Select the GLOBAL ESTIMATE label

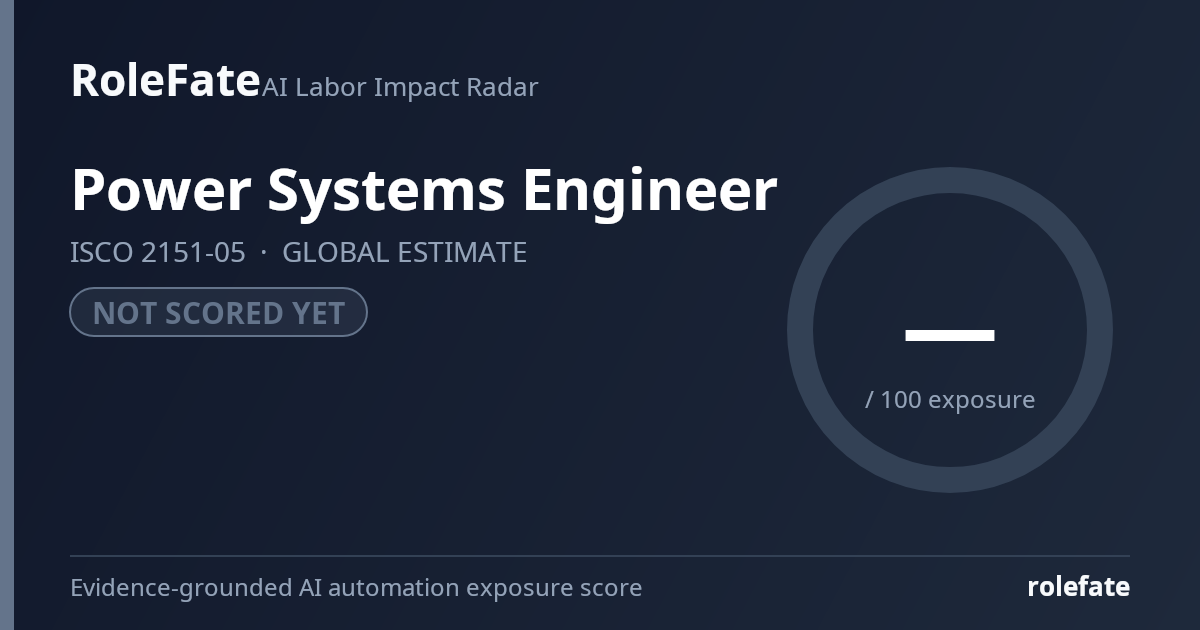click(x=404, y=252)
